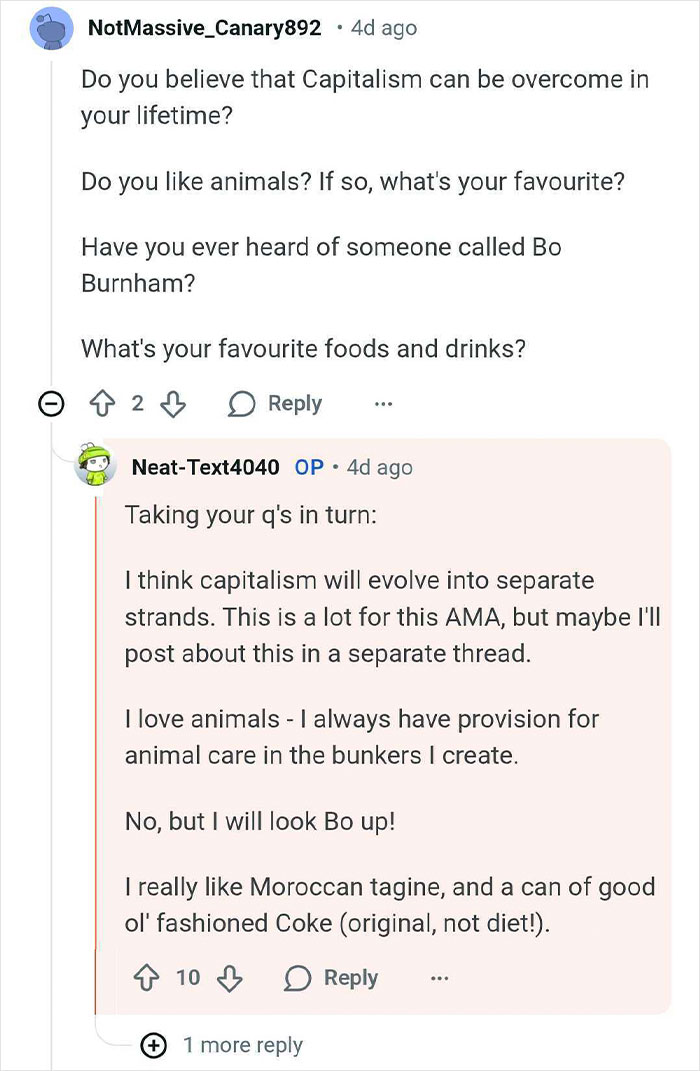Image resolution: width=700 pixels, height=1071 pixels.
Task: Downvote NotMassive_Canary892's comment
Action: [x=173, y=404]
